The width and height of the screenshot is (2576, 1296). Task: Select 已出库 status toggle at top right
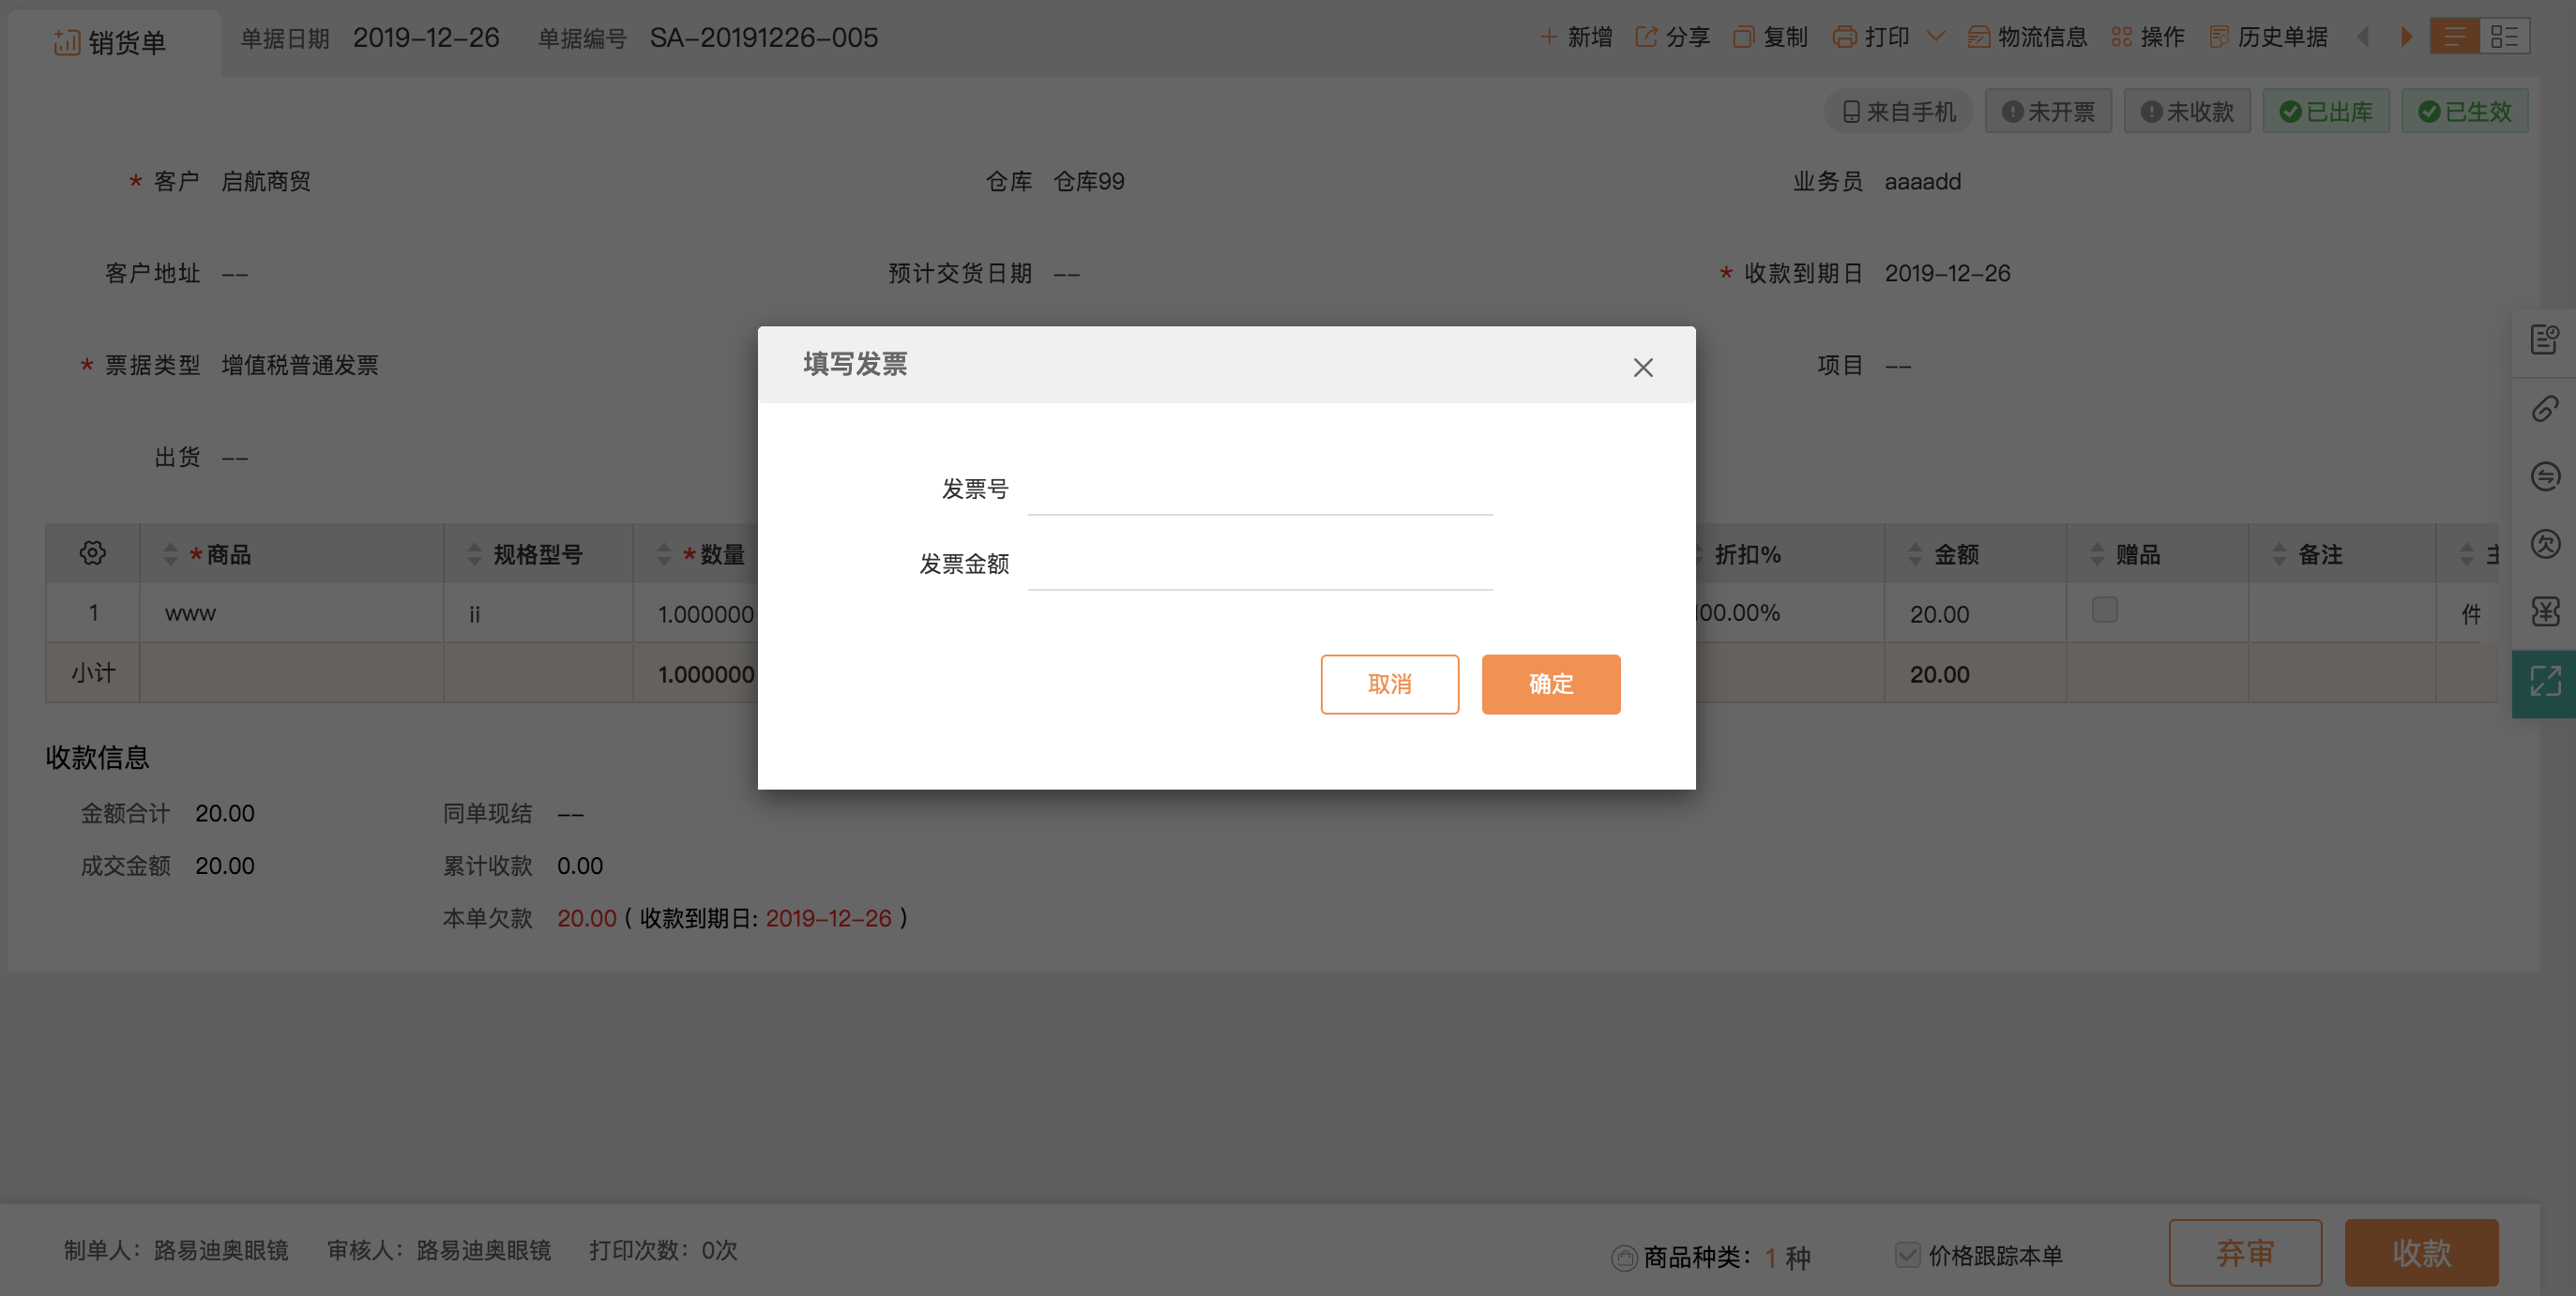2326,113
